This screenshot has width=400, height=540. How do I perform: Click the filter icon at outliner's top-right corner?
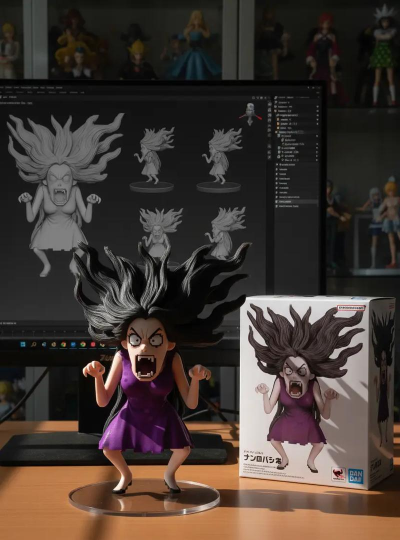click(x=317, y=98)
